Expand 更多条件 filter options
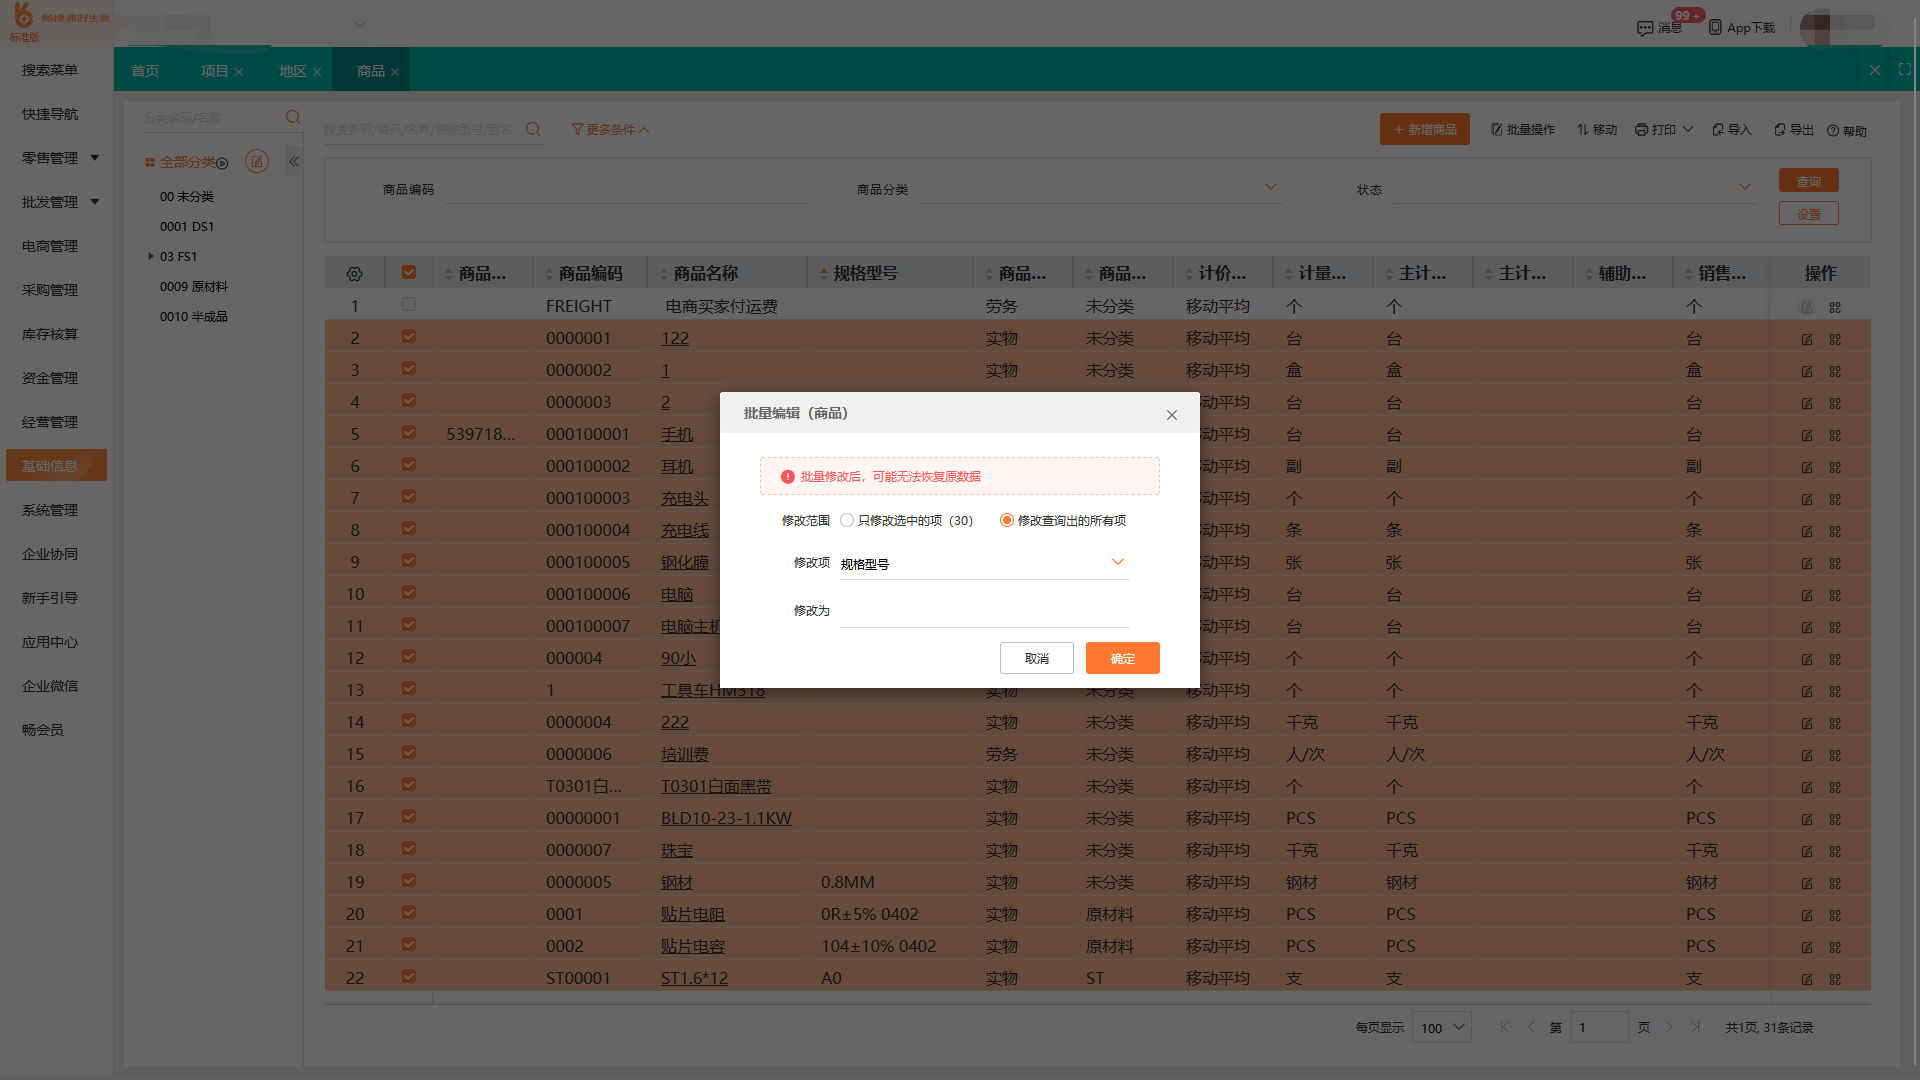The width and height of the screenshot is (1920, 1080). 611,129
